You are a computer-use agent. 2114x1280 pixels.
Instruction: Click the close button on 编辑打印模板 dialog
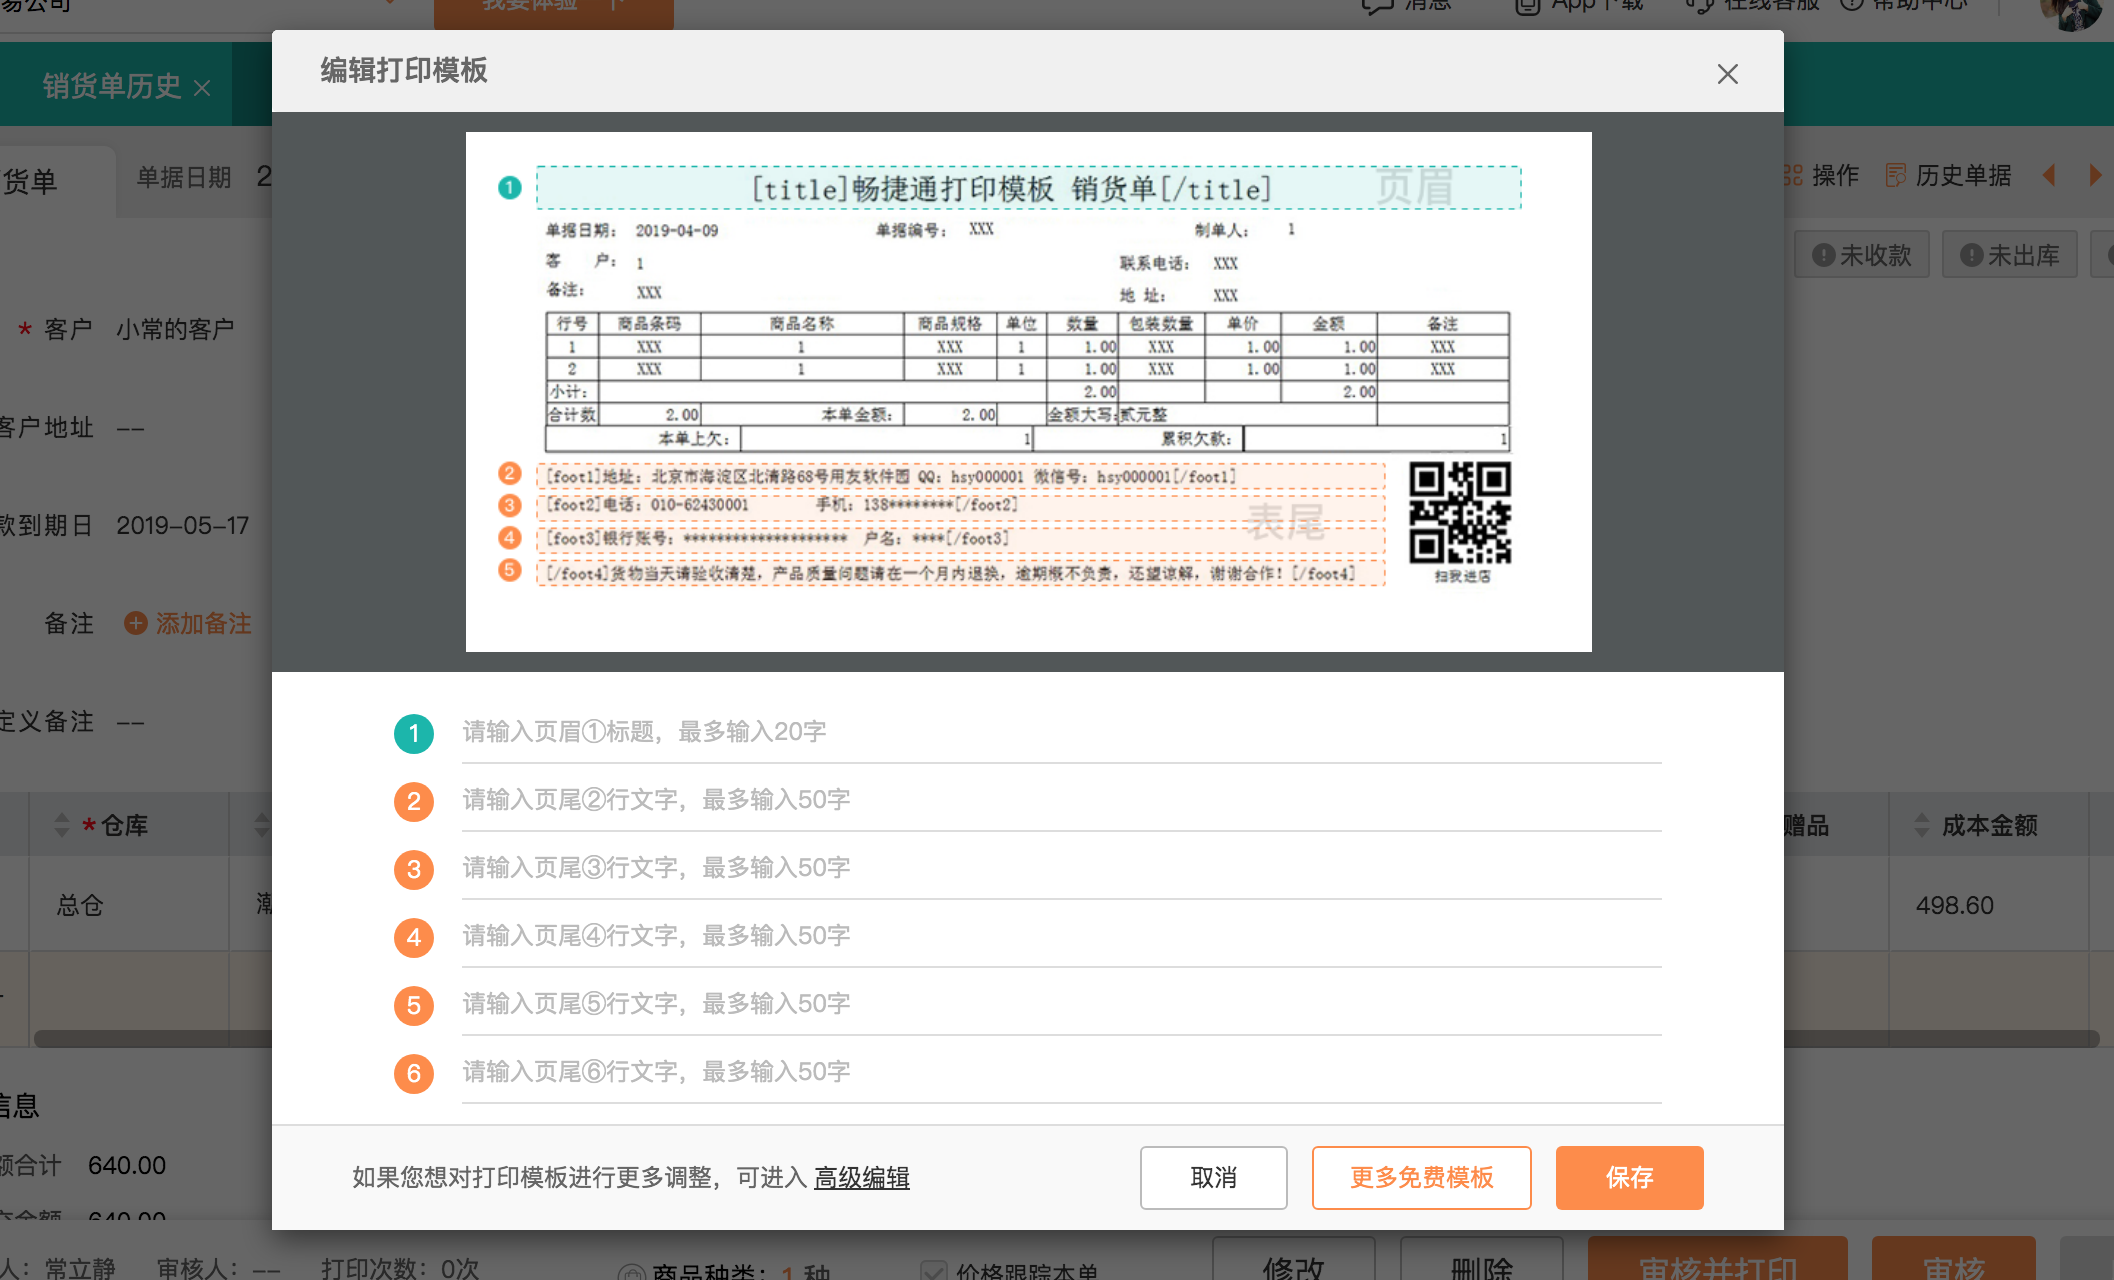1727,74
